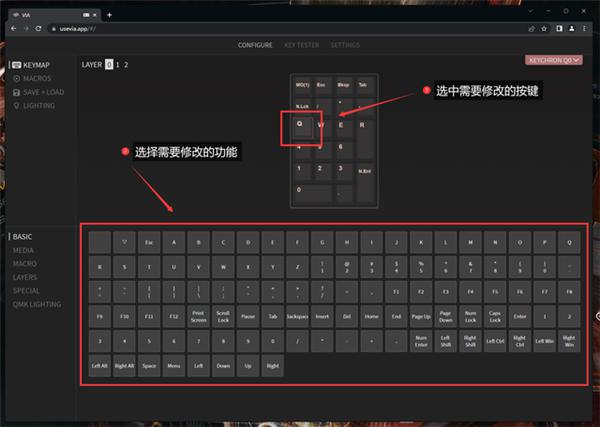Click the browser back arrow
The image size is (600, 427).
tap(13, 27)
